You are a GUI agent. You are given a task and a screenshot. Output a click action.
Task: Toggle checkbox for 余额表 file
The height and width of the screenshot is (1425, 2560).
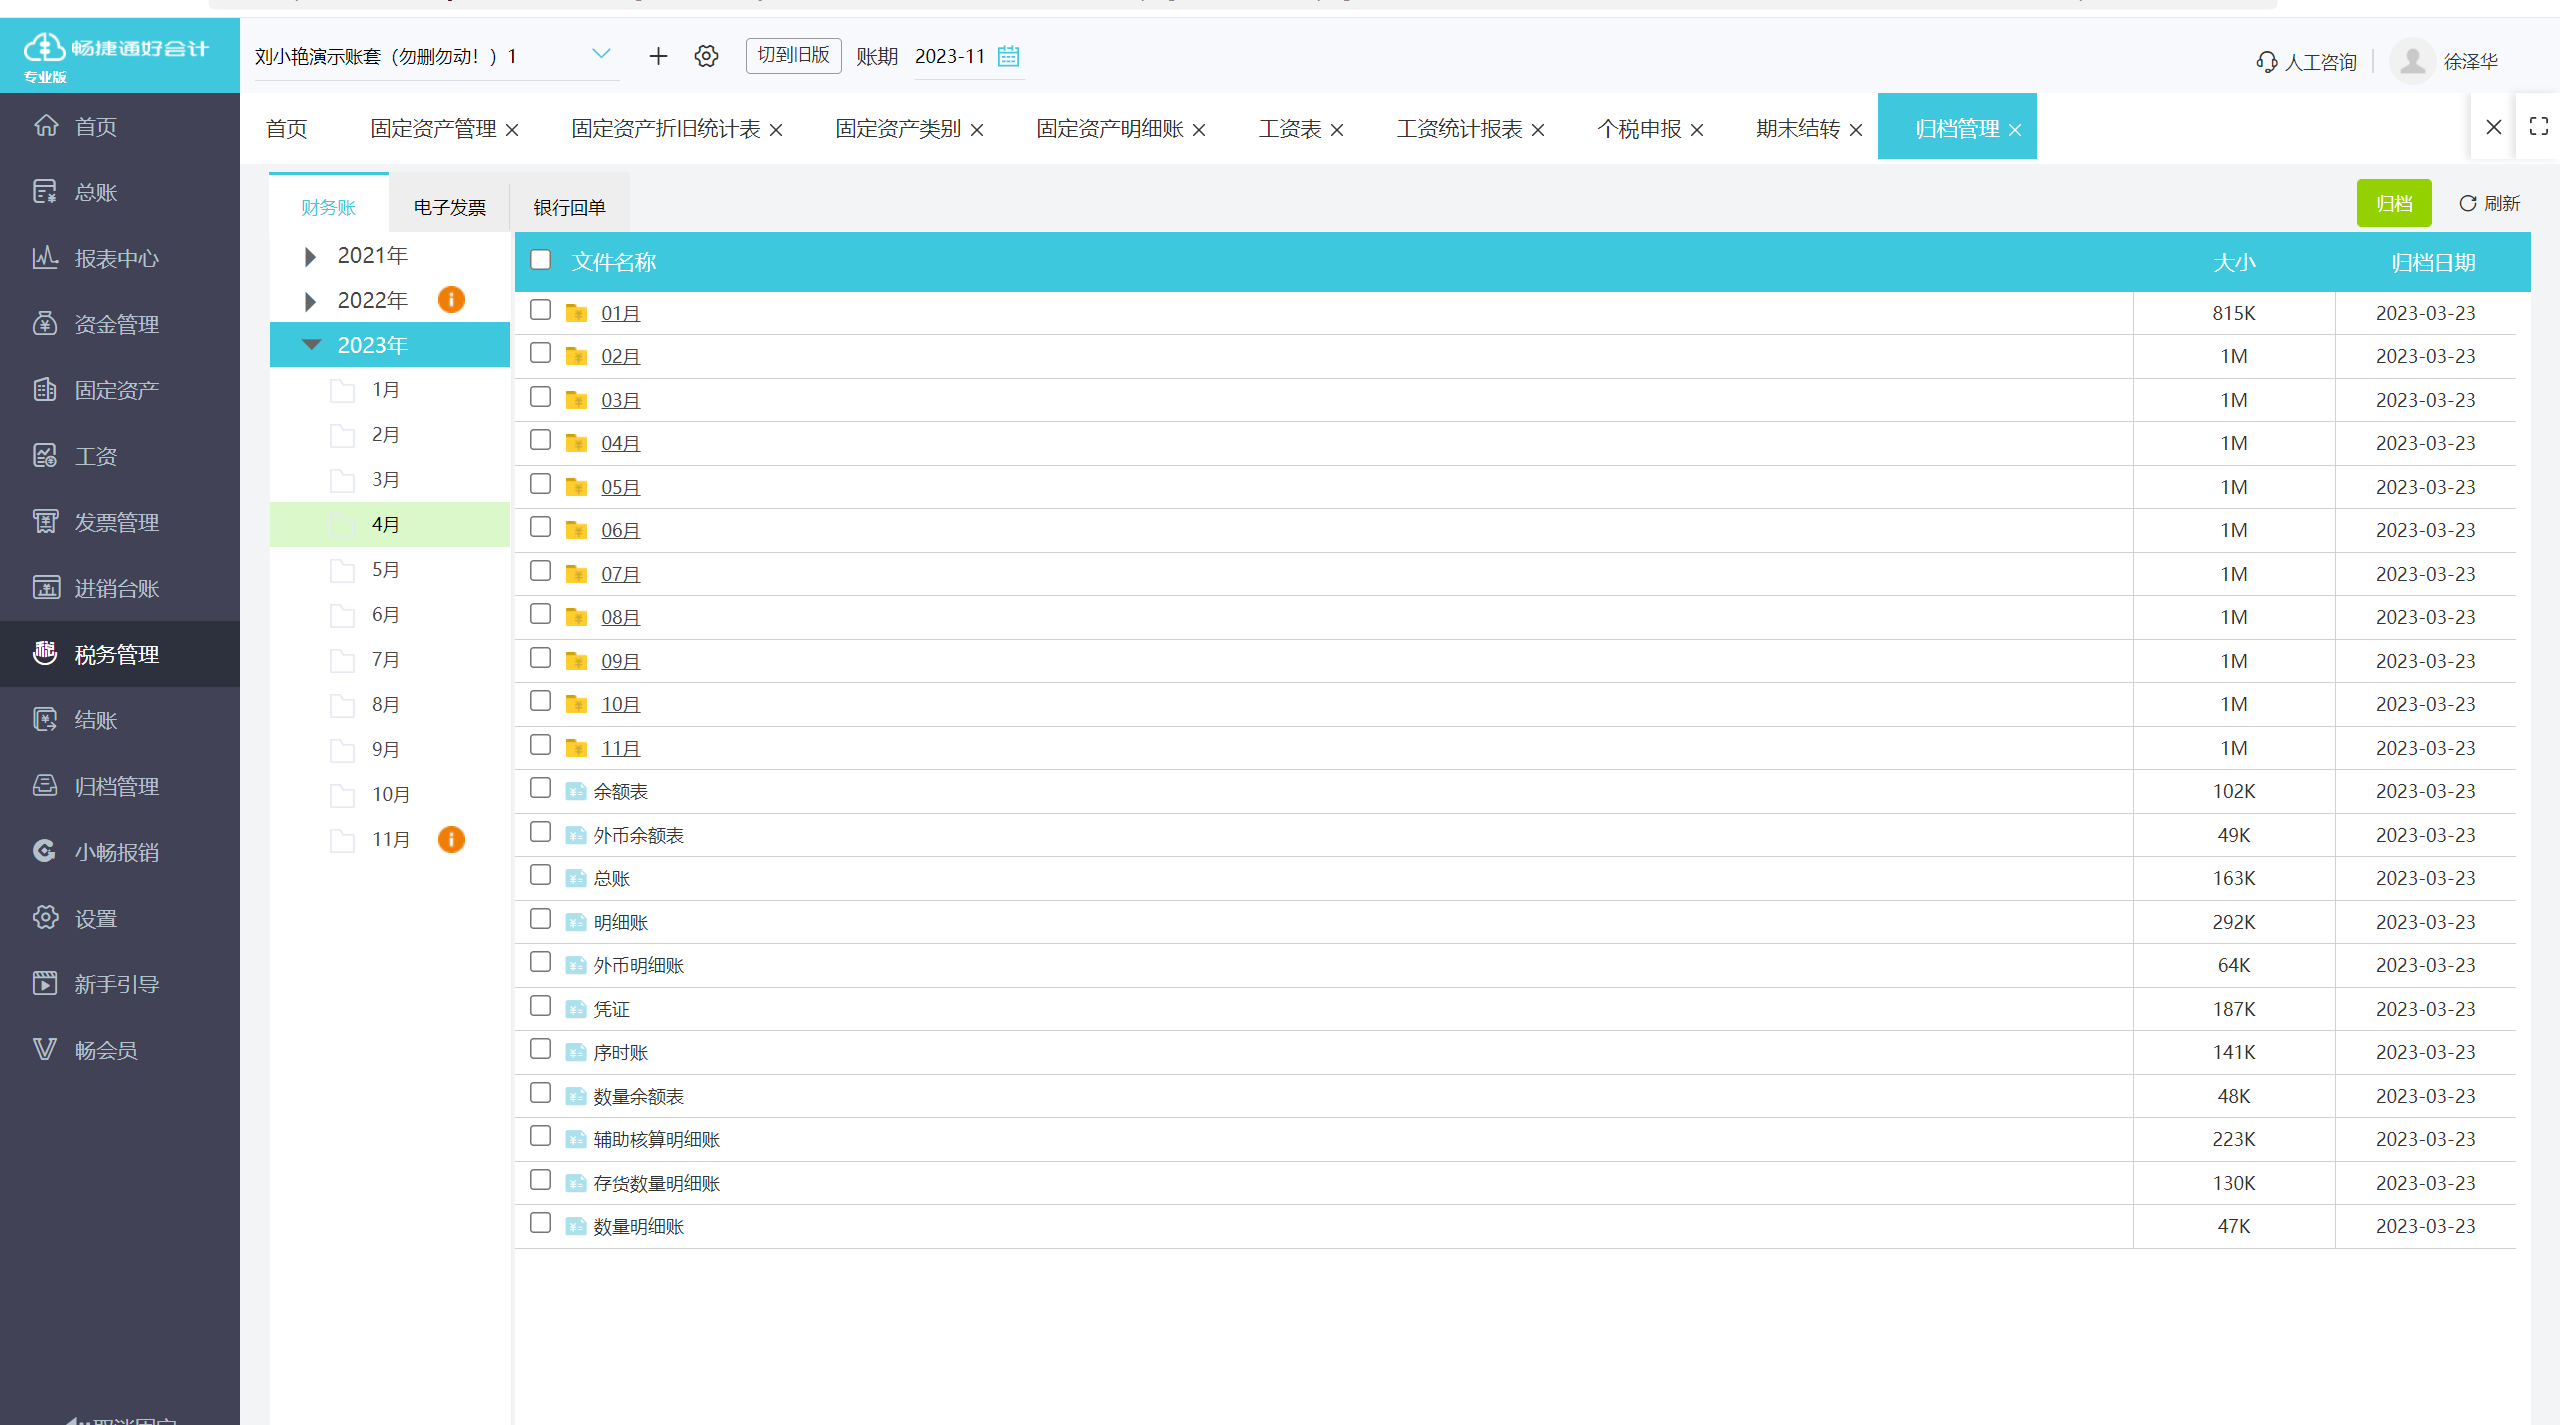[x=542, y=790]
